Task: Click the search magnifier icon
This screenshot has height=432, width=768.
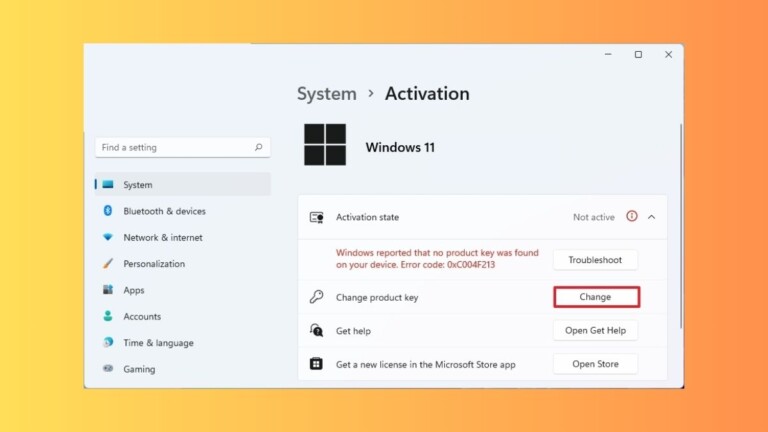Action: [259, 147]
